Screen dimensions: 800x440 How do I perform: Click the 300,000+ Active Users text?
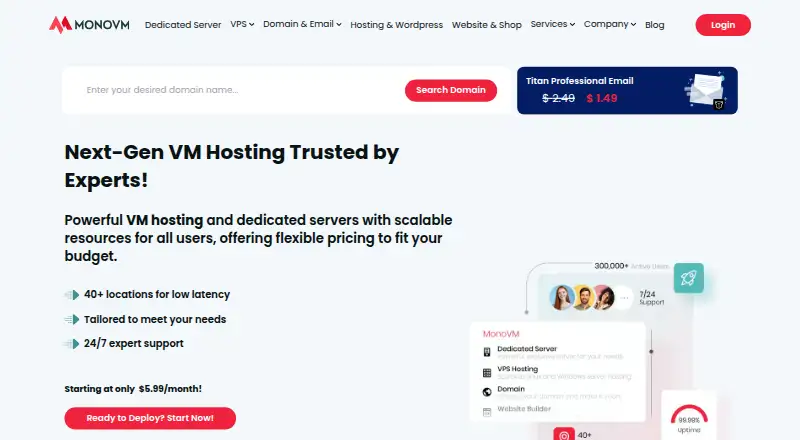pyautogui.click(x=632, y=266)
